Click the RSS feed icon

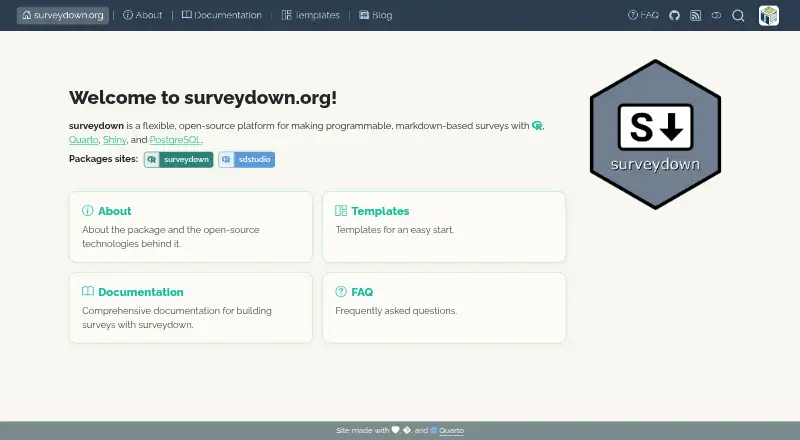(x=695, y=15)
